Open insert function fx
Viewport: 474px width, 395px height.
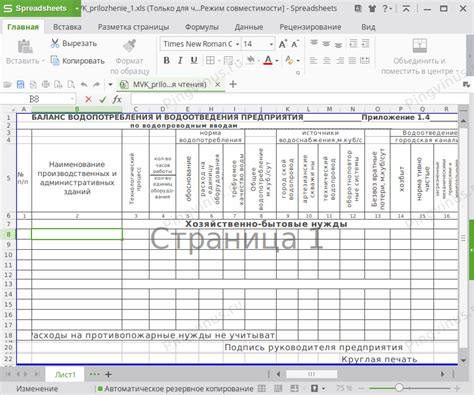coord(117,99)
